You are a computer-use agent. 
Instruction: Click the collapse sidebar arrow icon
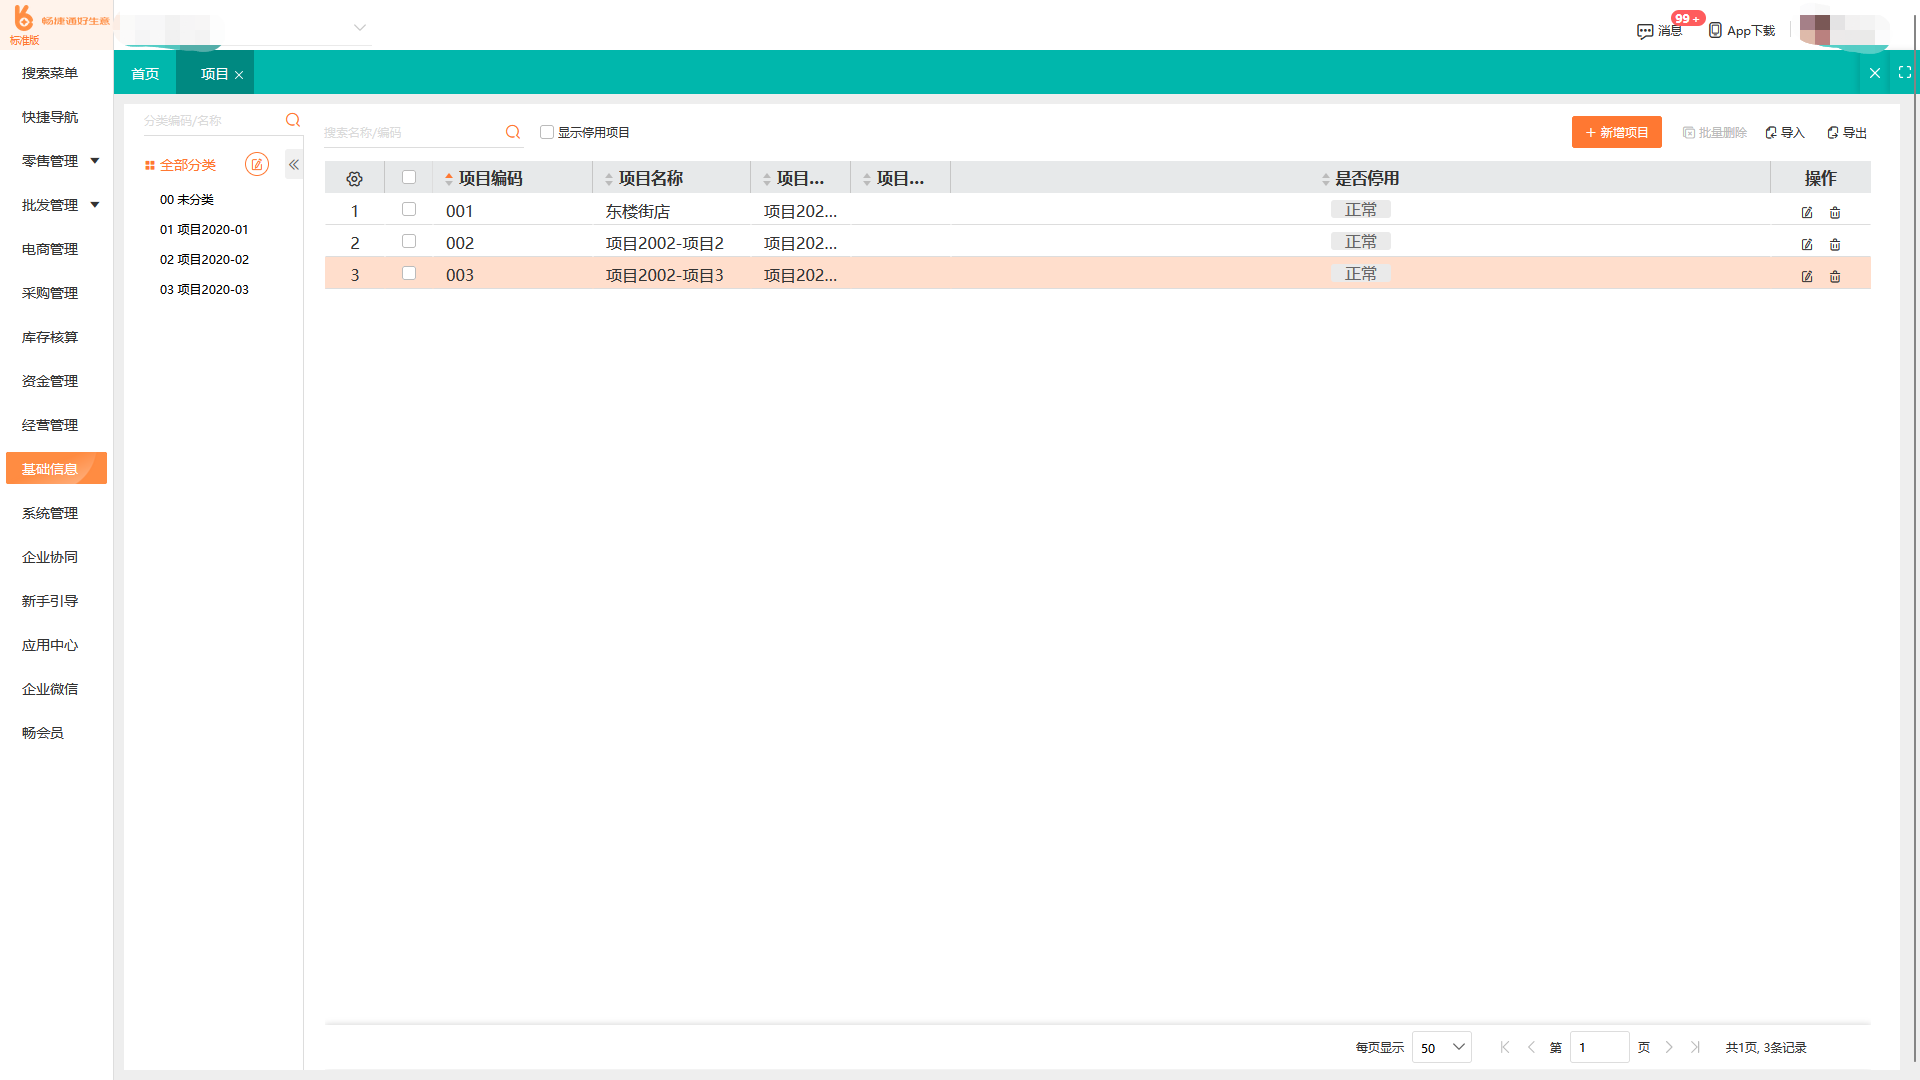click(293, 164)
